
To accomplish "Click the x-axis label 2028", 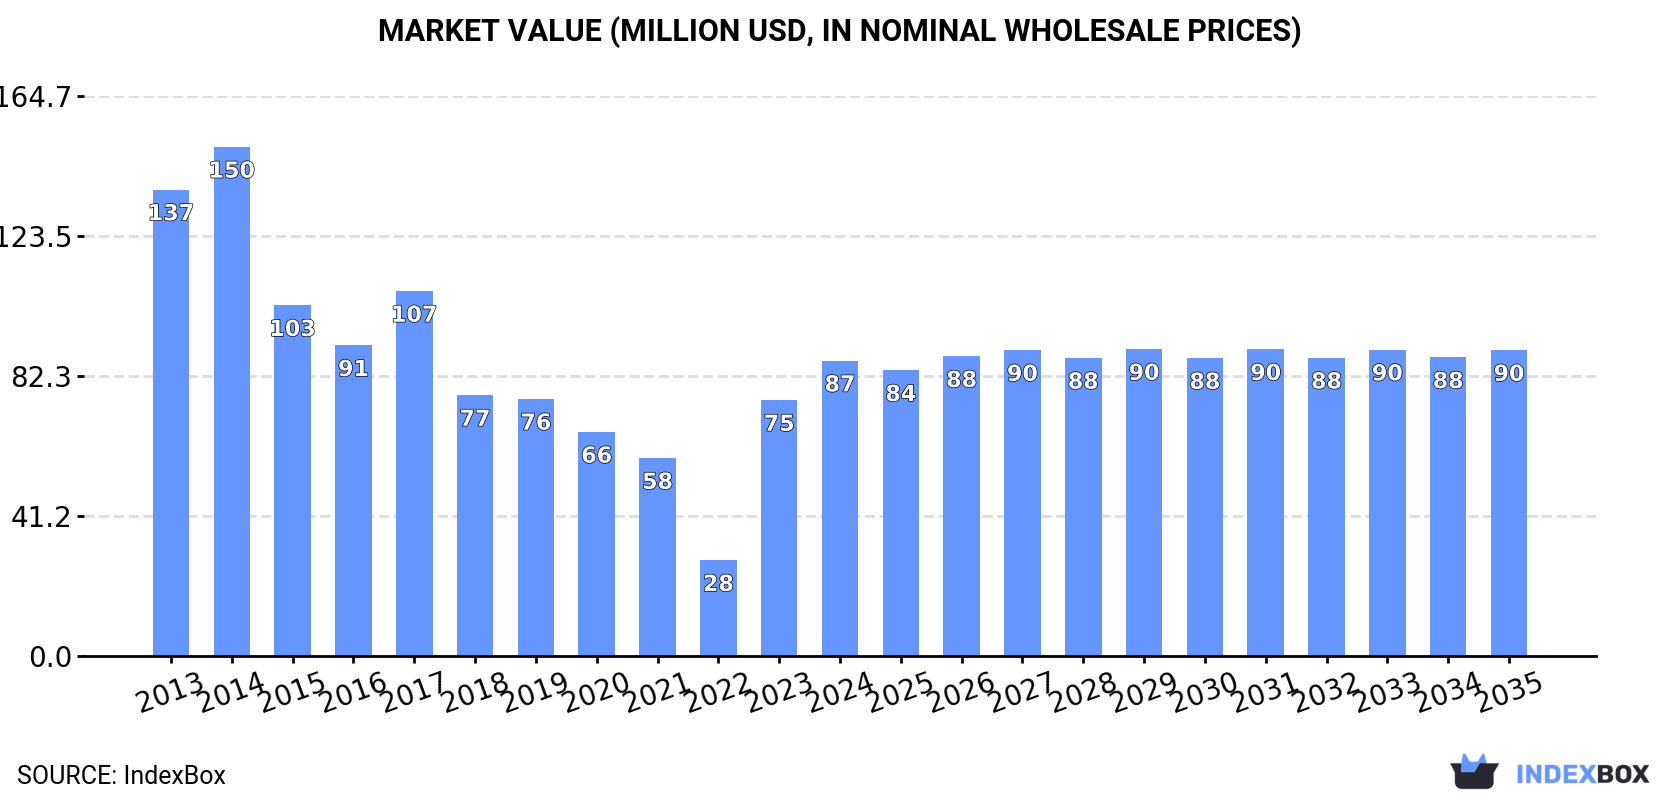I will (x=1083, y=692).
